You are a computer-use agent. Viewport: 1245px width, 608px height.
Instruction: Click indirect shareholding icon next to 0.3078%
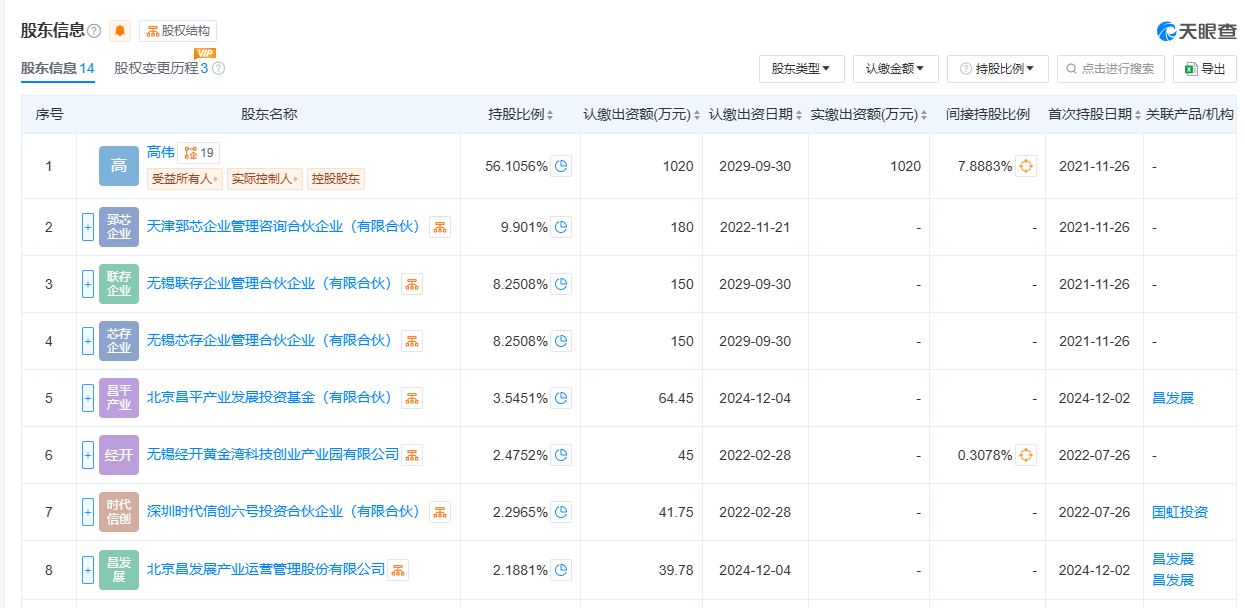tap(1026, 454)
